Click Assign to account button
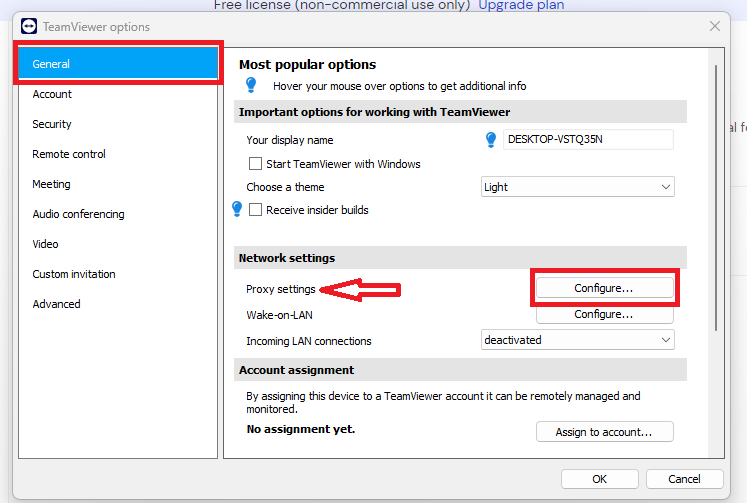 tap(605, 432)
